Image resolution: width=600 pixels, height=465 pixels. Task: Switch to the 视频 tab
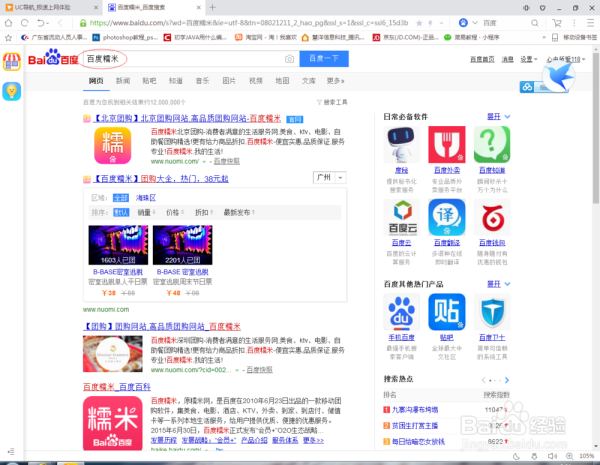pyautogui.click(x=256, y=81)
